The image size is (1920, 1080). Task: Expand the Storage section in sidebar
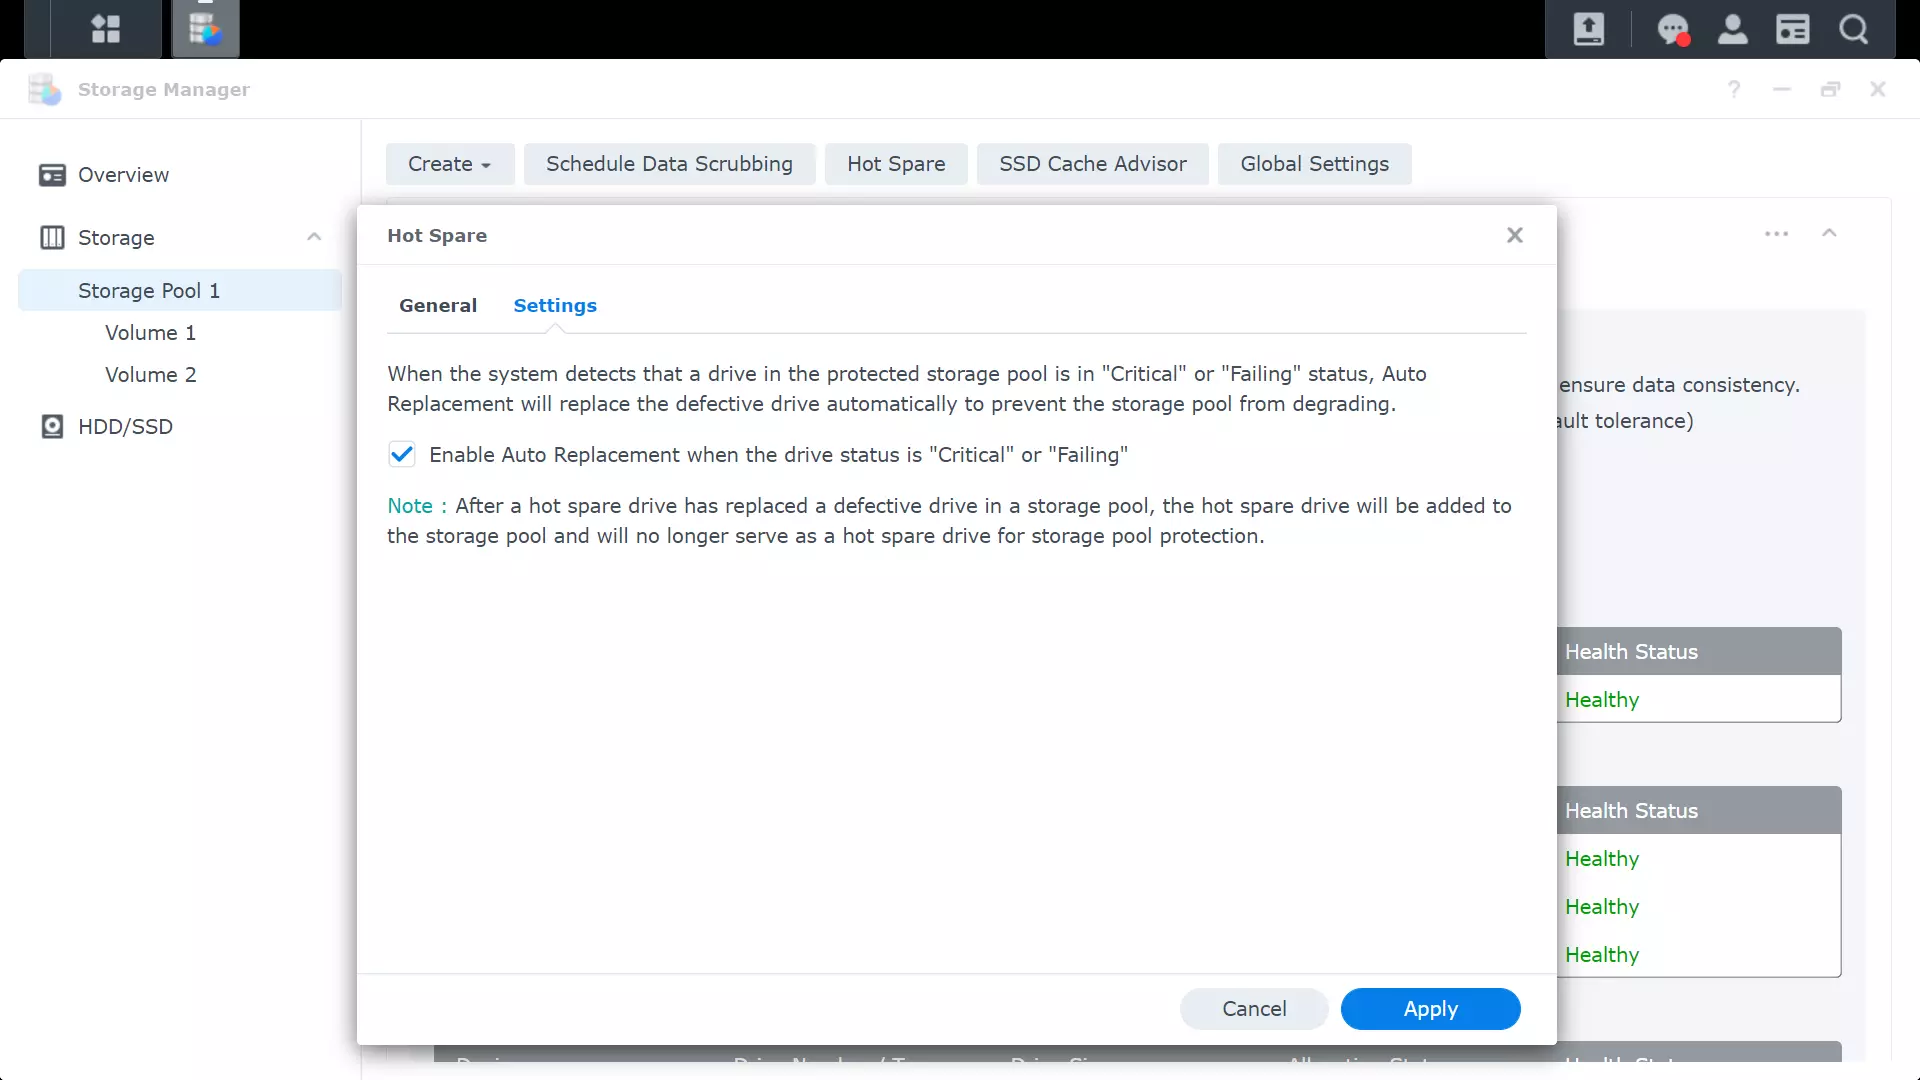(x=314, y=237)
